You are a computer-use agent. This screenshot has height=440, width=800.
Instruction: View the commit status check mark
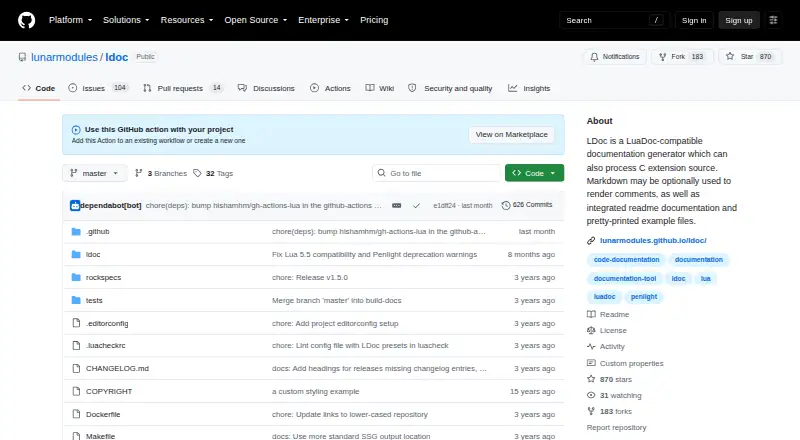(416, 206)
